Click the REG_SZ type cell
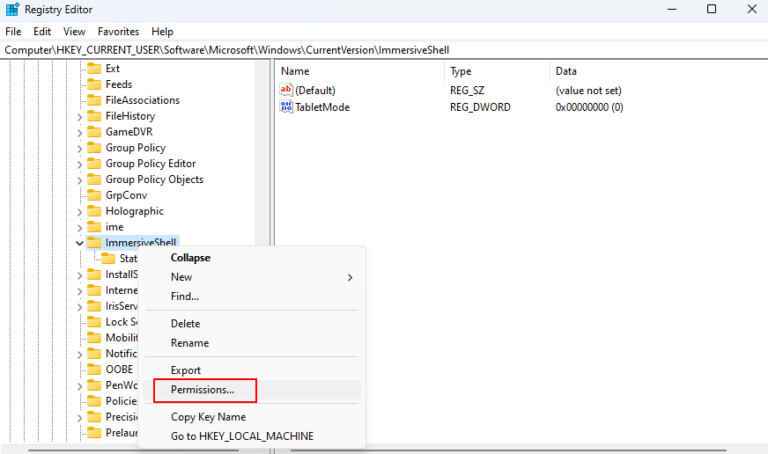Image resolution: width=768 pixels, height=454 pixels. pos(467,90)
